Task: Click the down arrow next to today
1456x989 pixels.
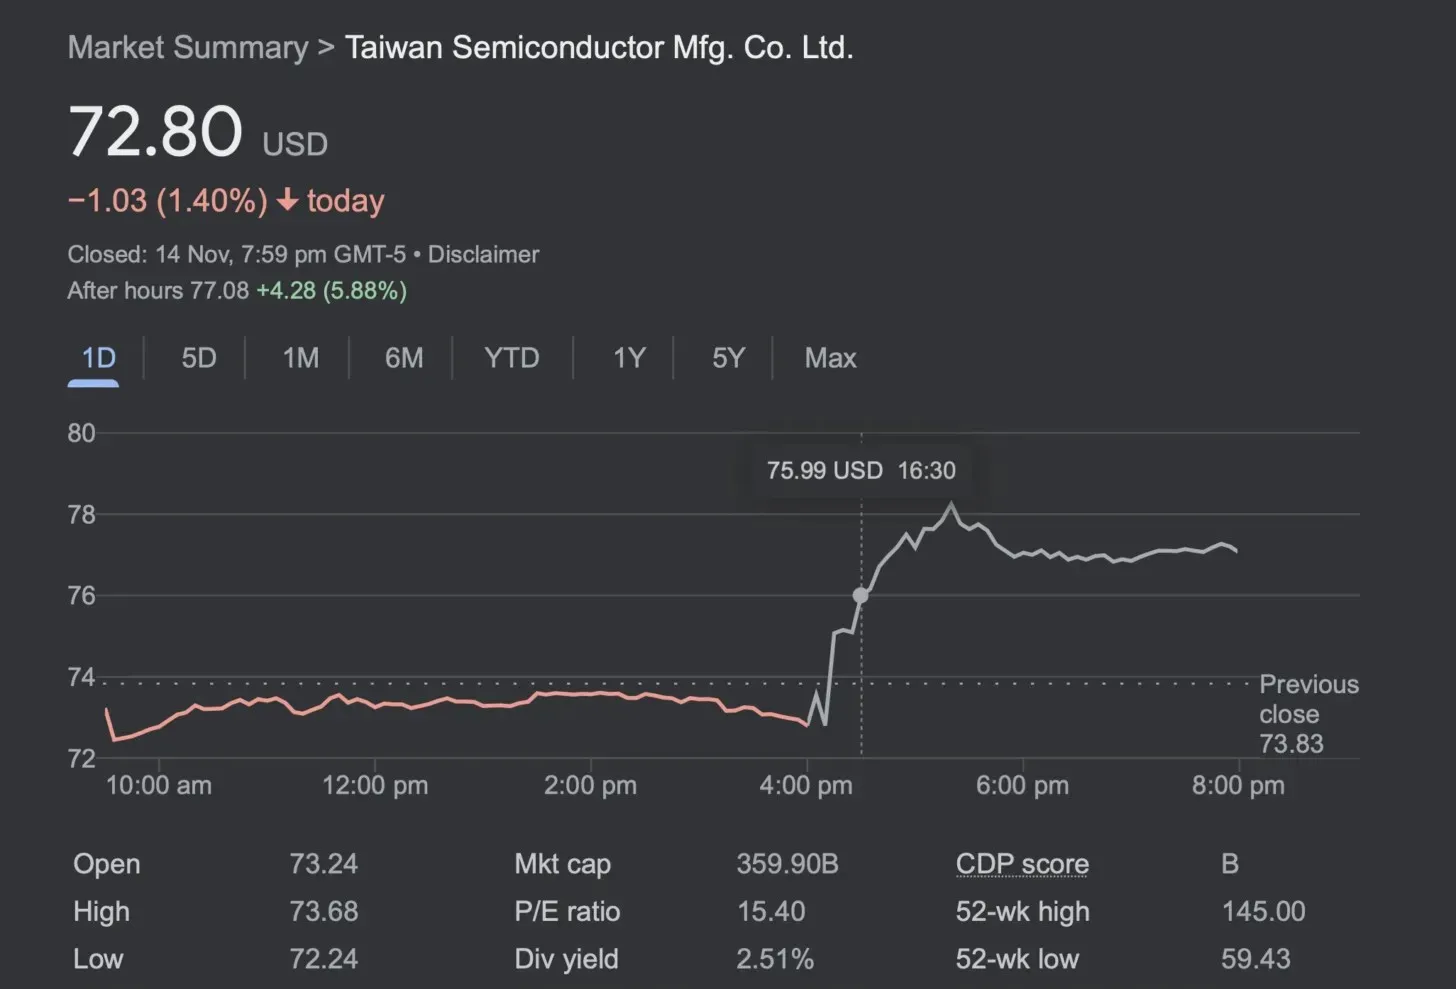Action: [x=288, y=201]
